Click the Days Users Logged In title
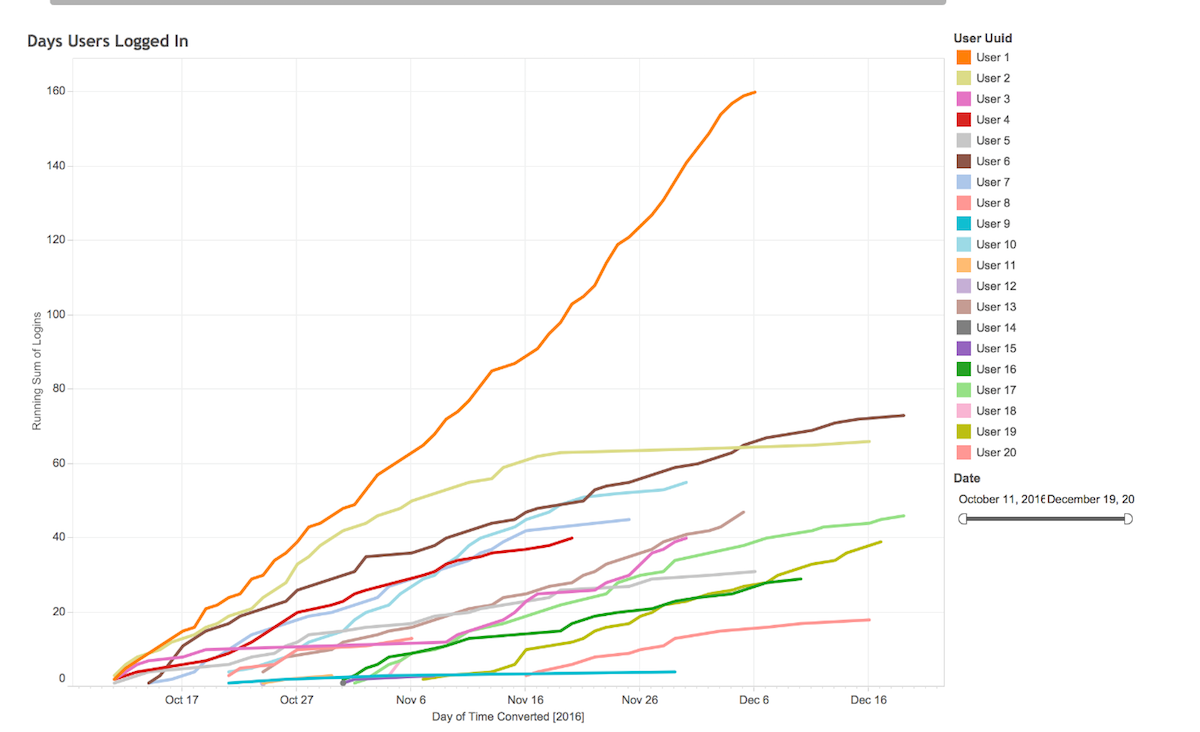1200x732 pixels. (108, 41)
